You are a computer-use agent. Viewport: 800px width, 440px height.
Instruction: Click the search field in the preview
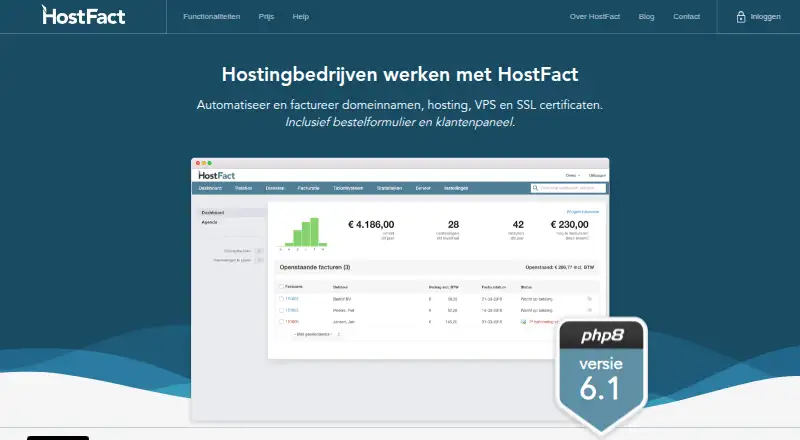[568, 188]
